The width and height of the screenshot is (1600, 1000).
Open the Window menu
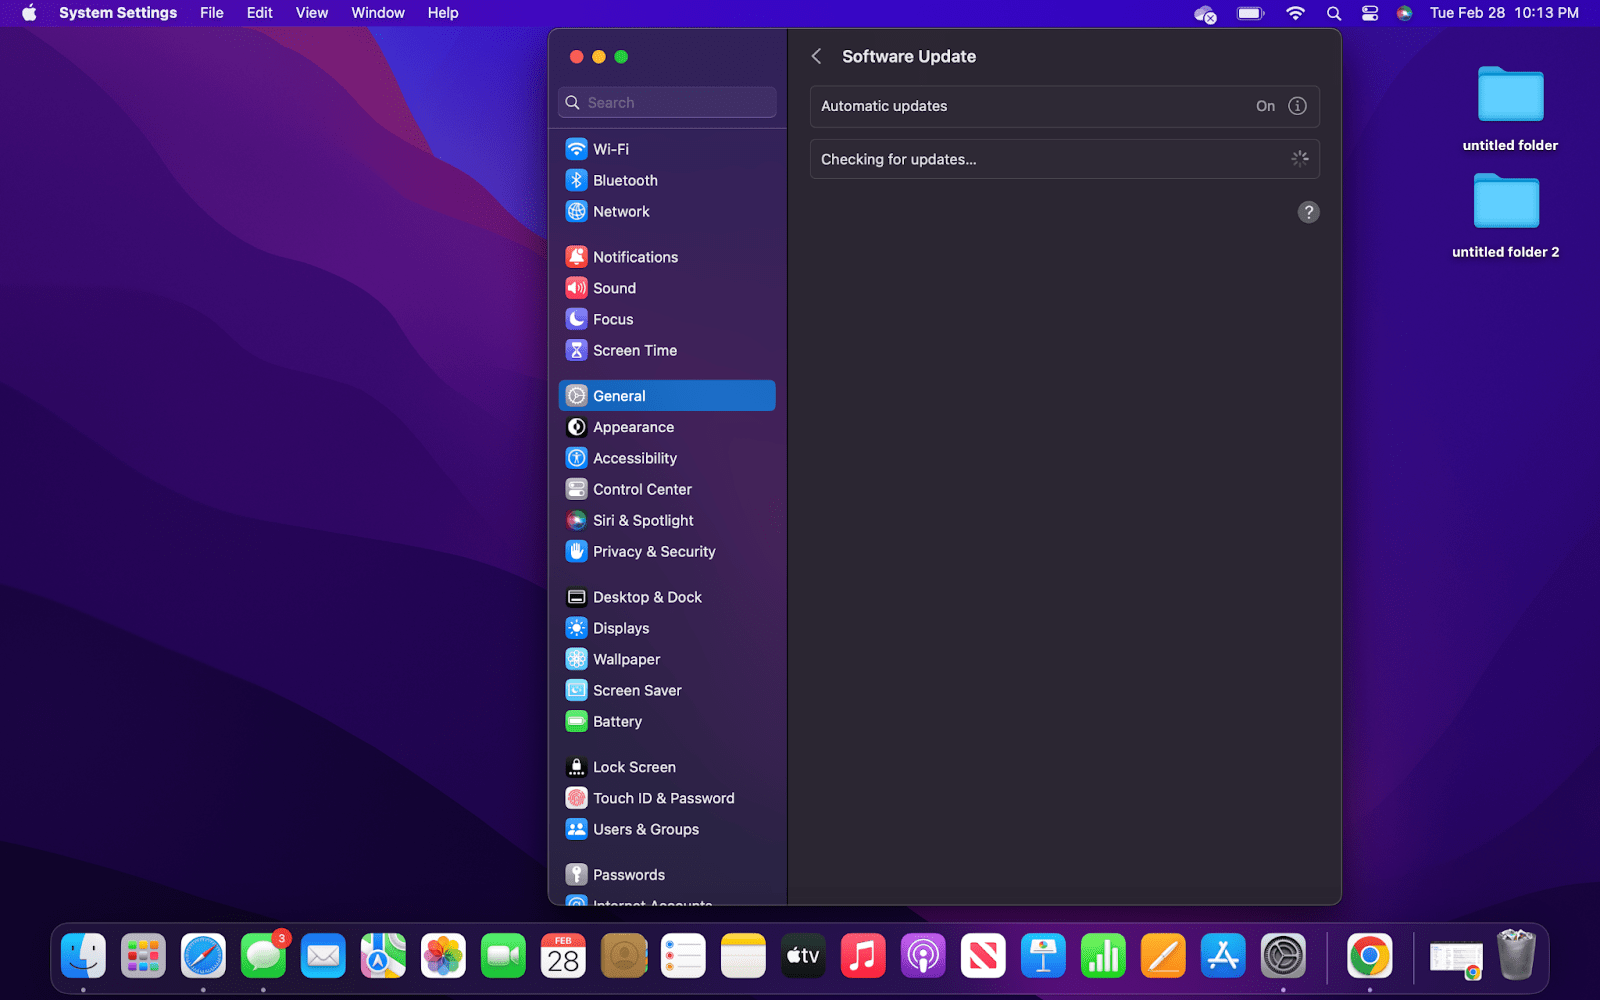(377, 13)
